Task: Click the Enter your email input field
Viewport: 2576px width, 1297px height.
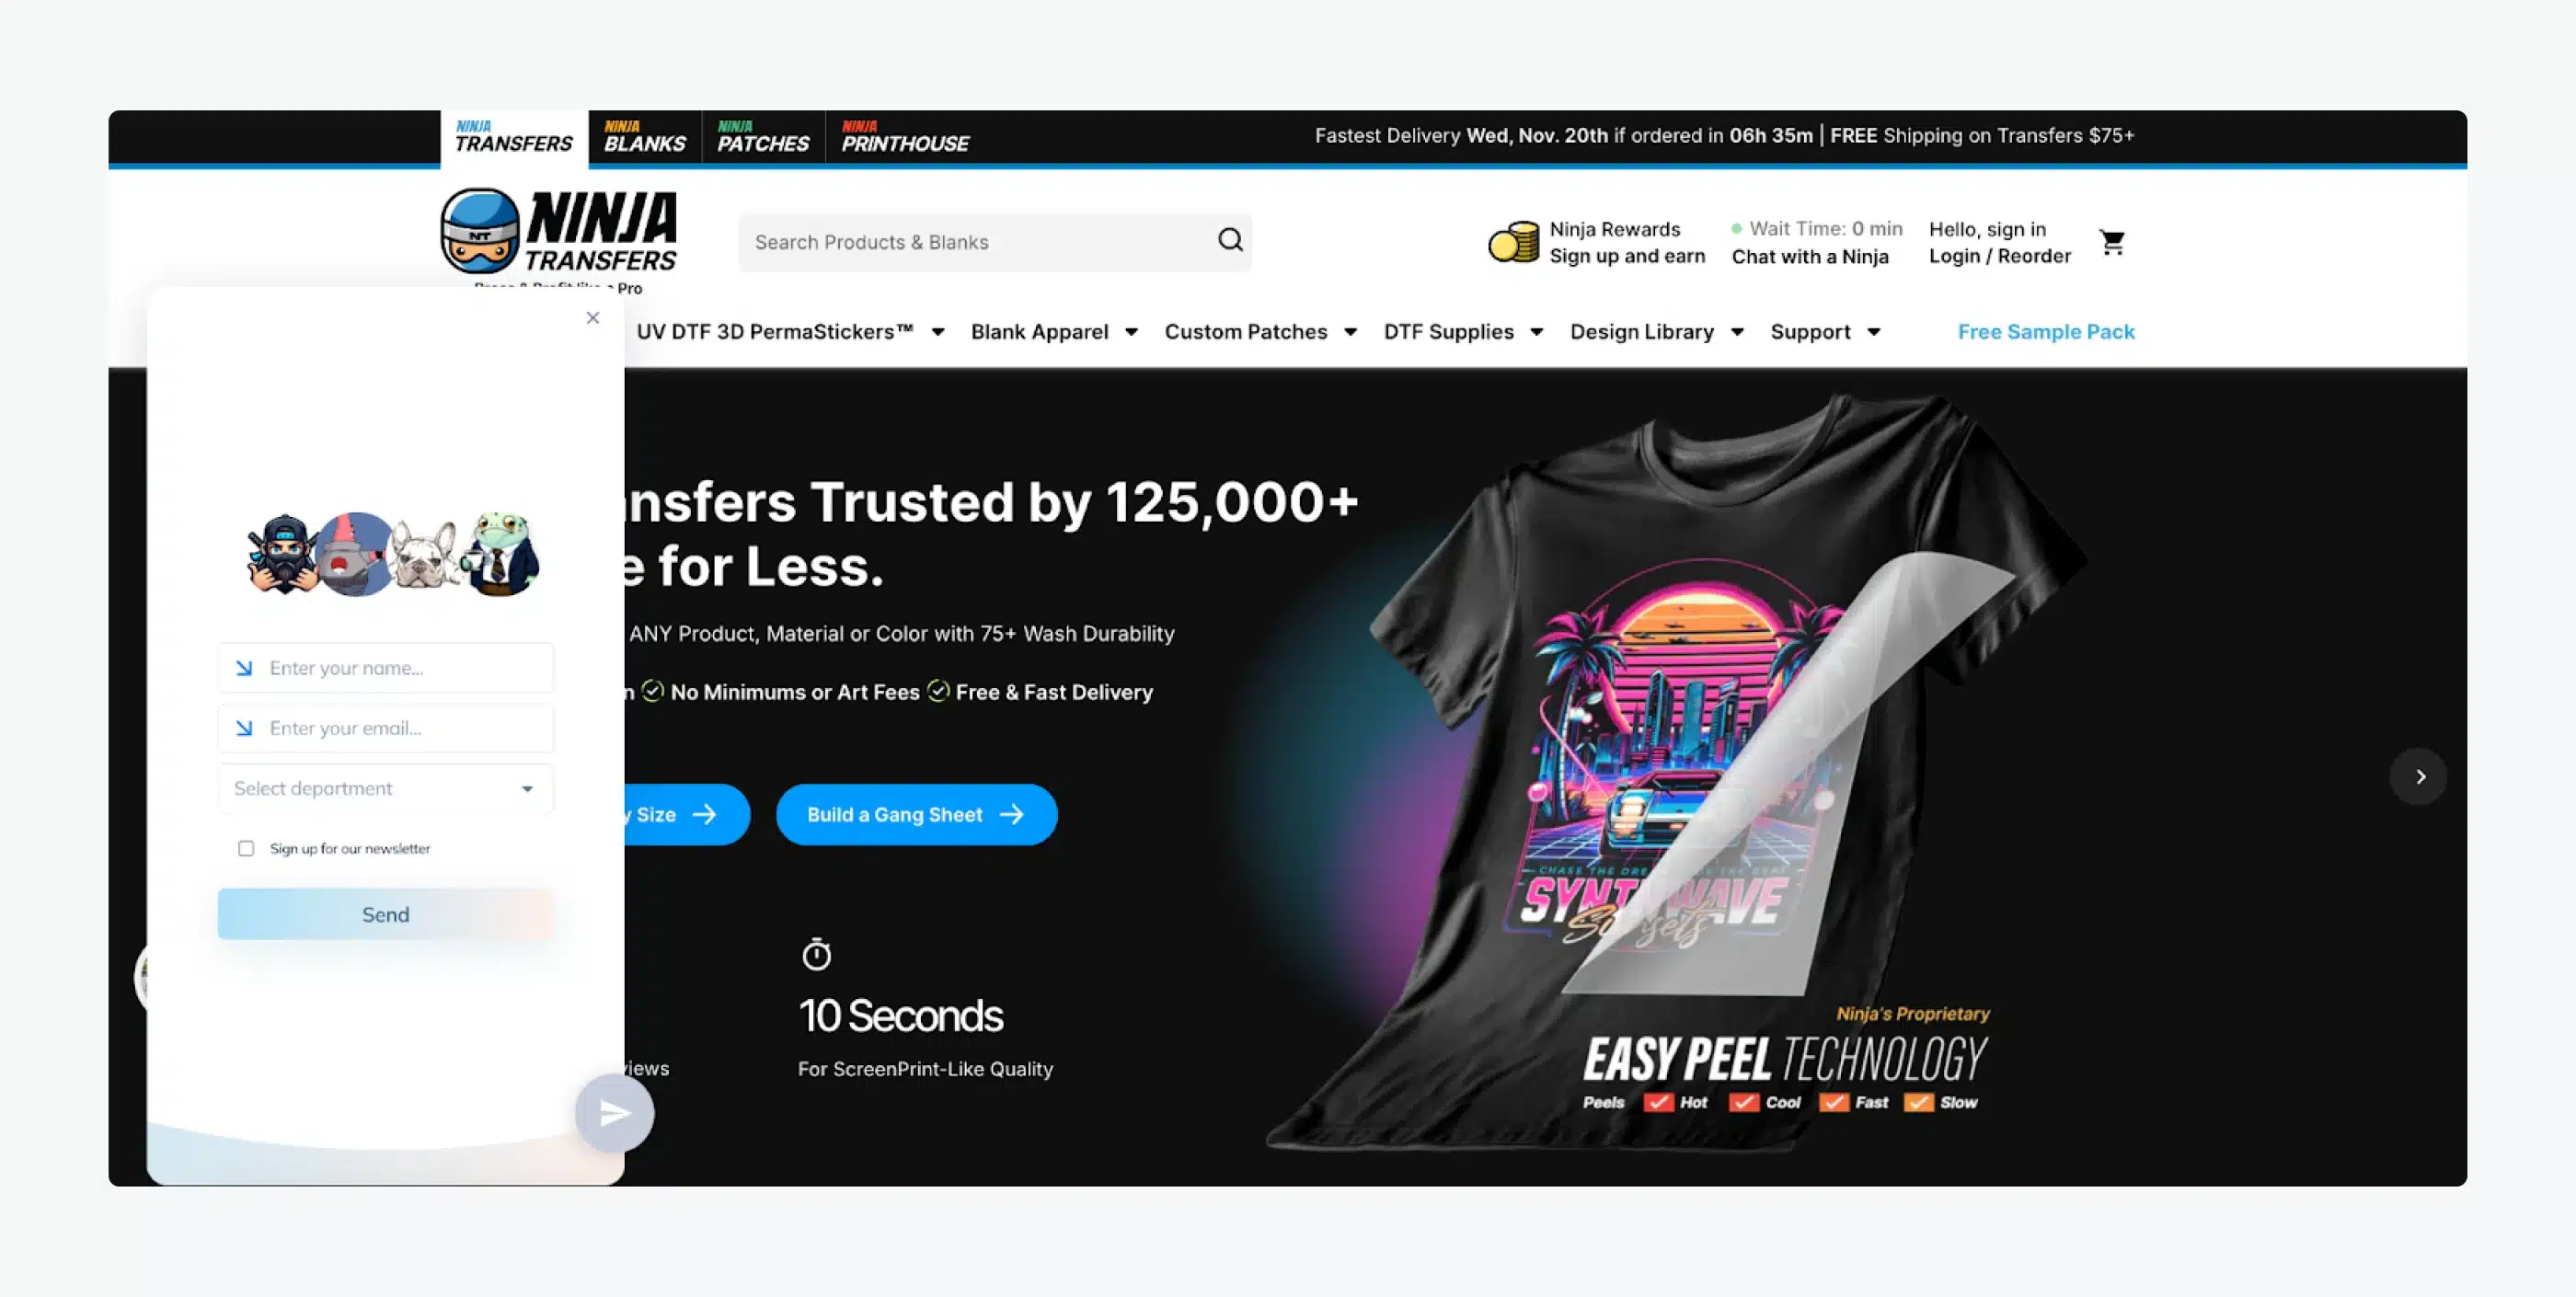Action: [x=385, y=728]
